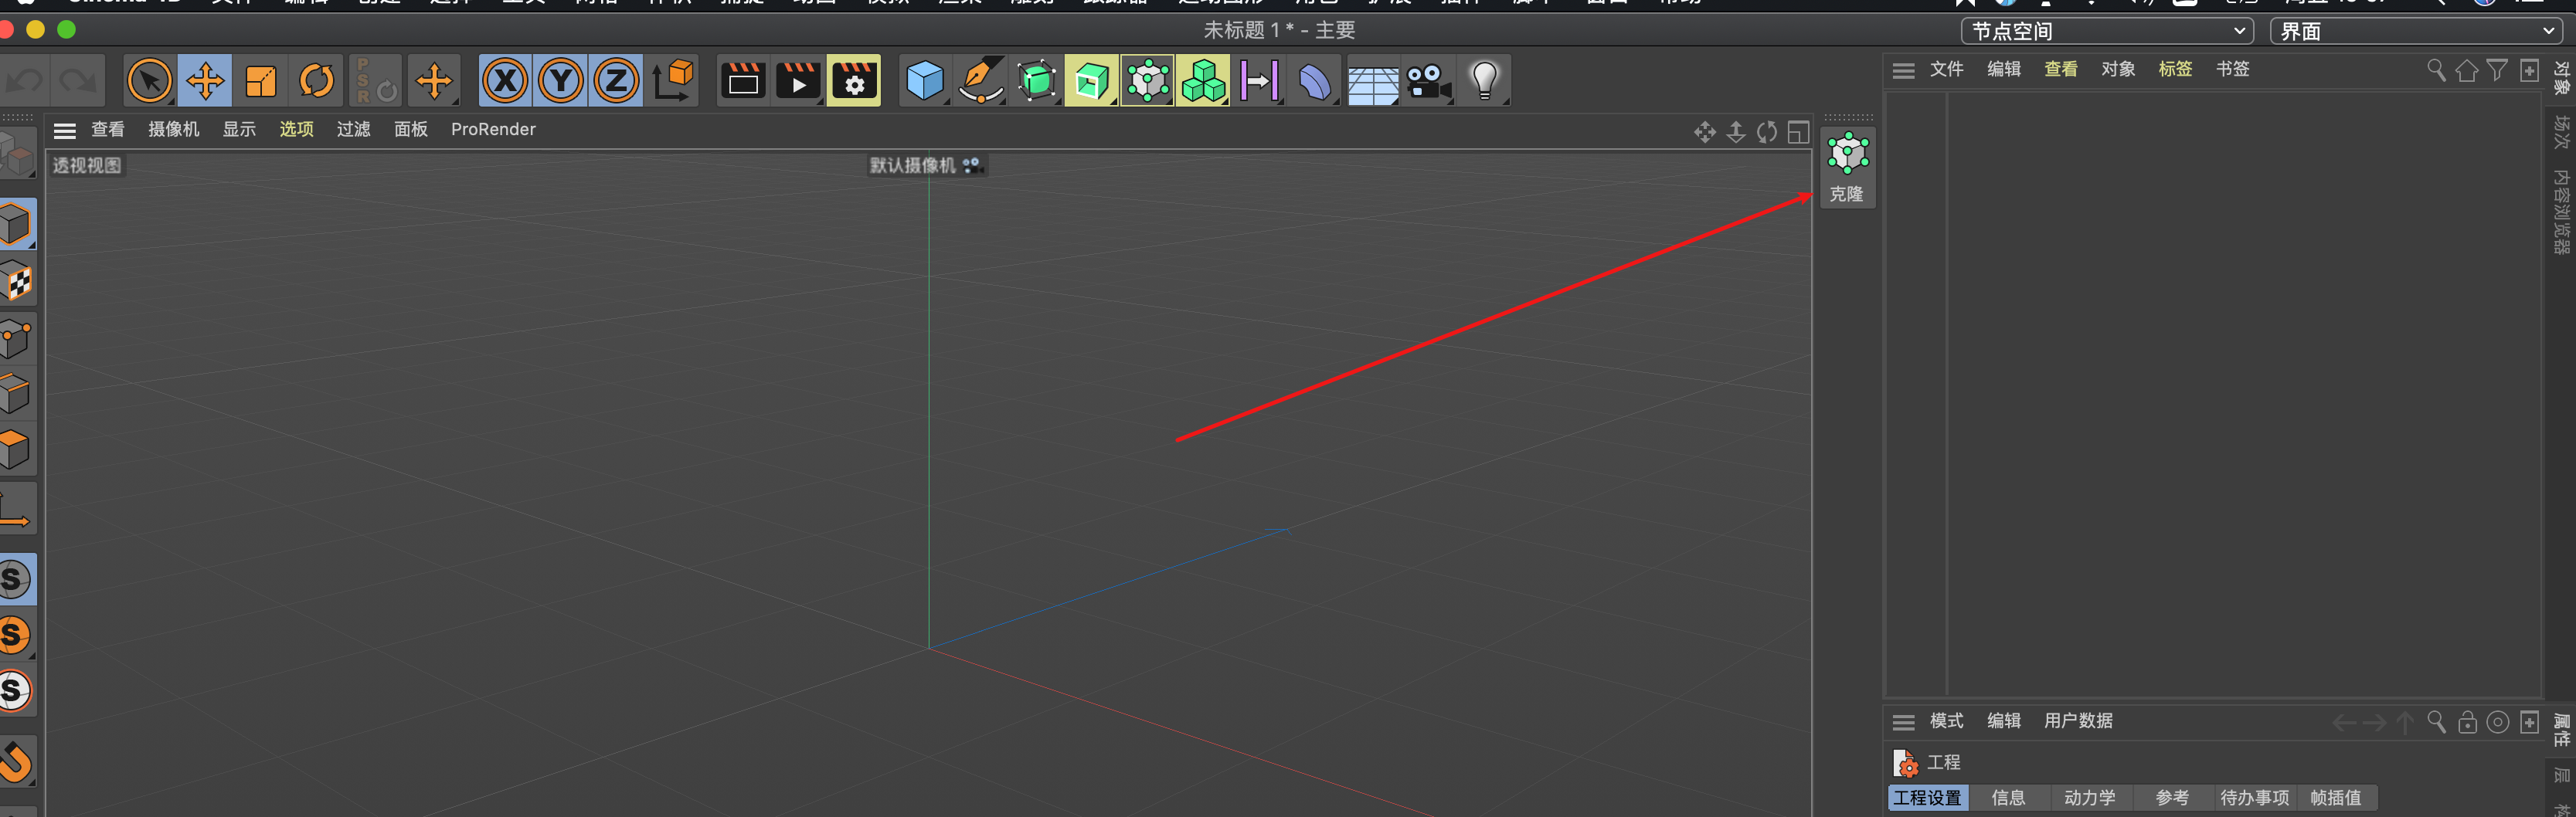Select the Rotate tool

[316, 80]
